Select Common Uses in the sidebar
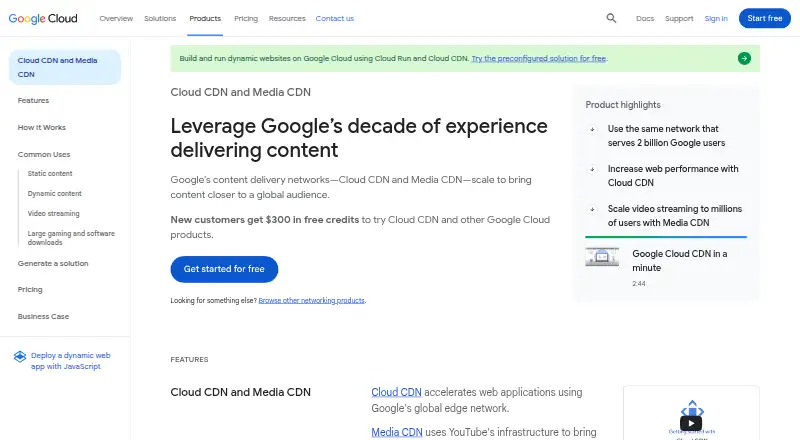 click(x=44, y=155)
